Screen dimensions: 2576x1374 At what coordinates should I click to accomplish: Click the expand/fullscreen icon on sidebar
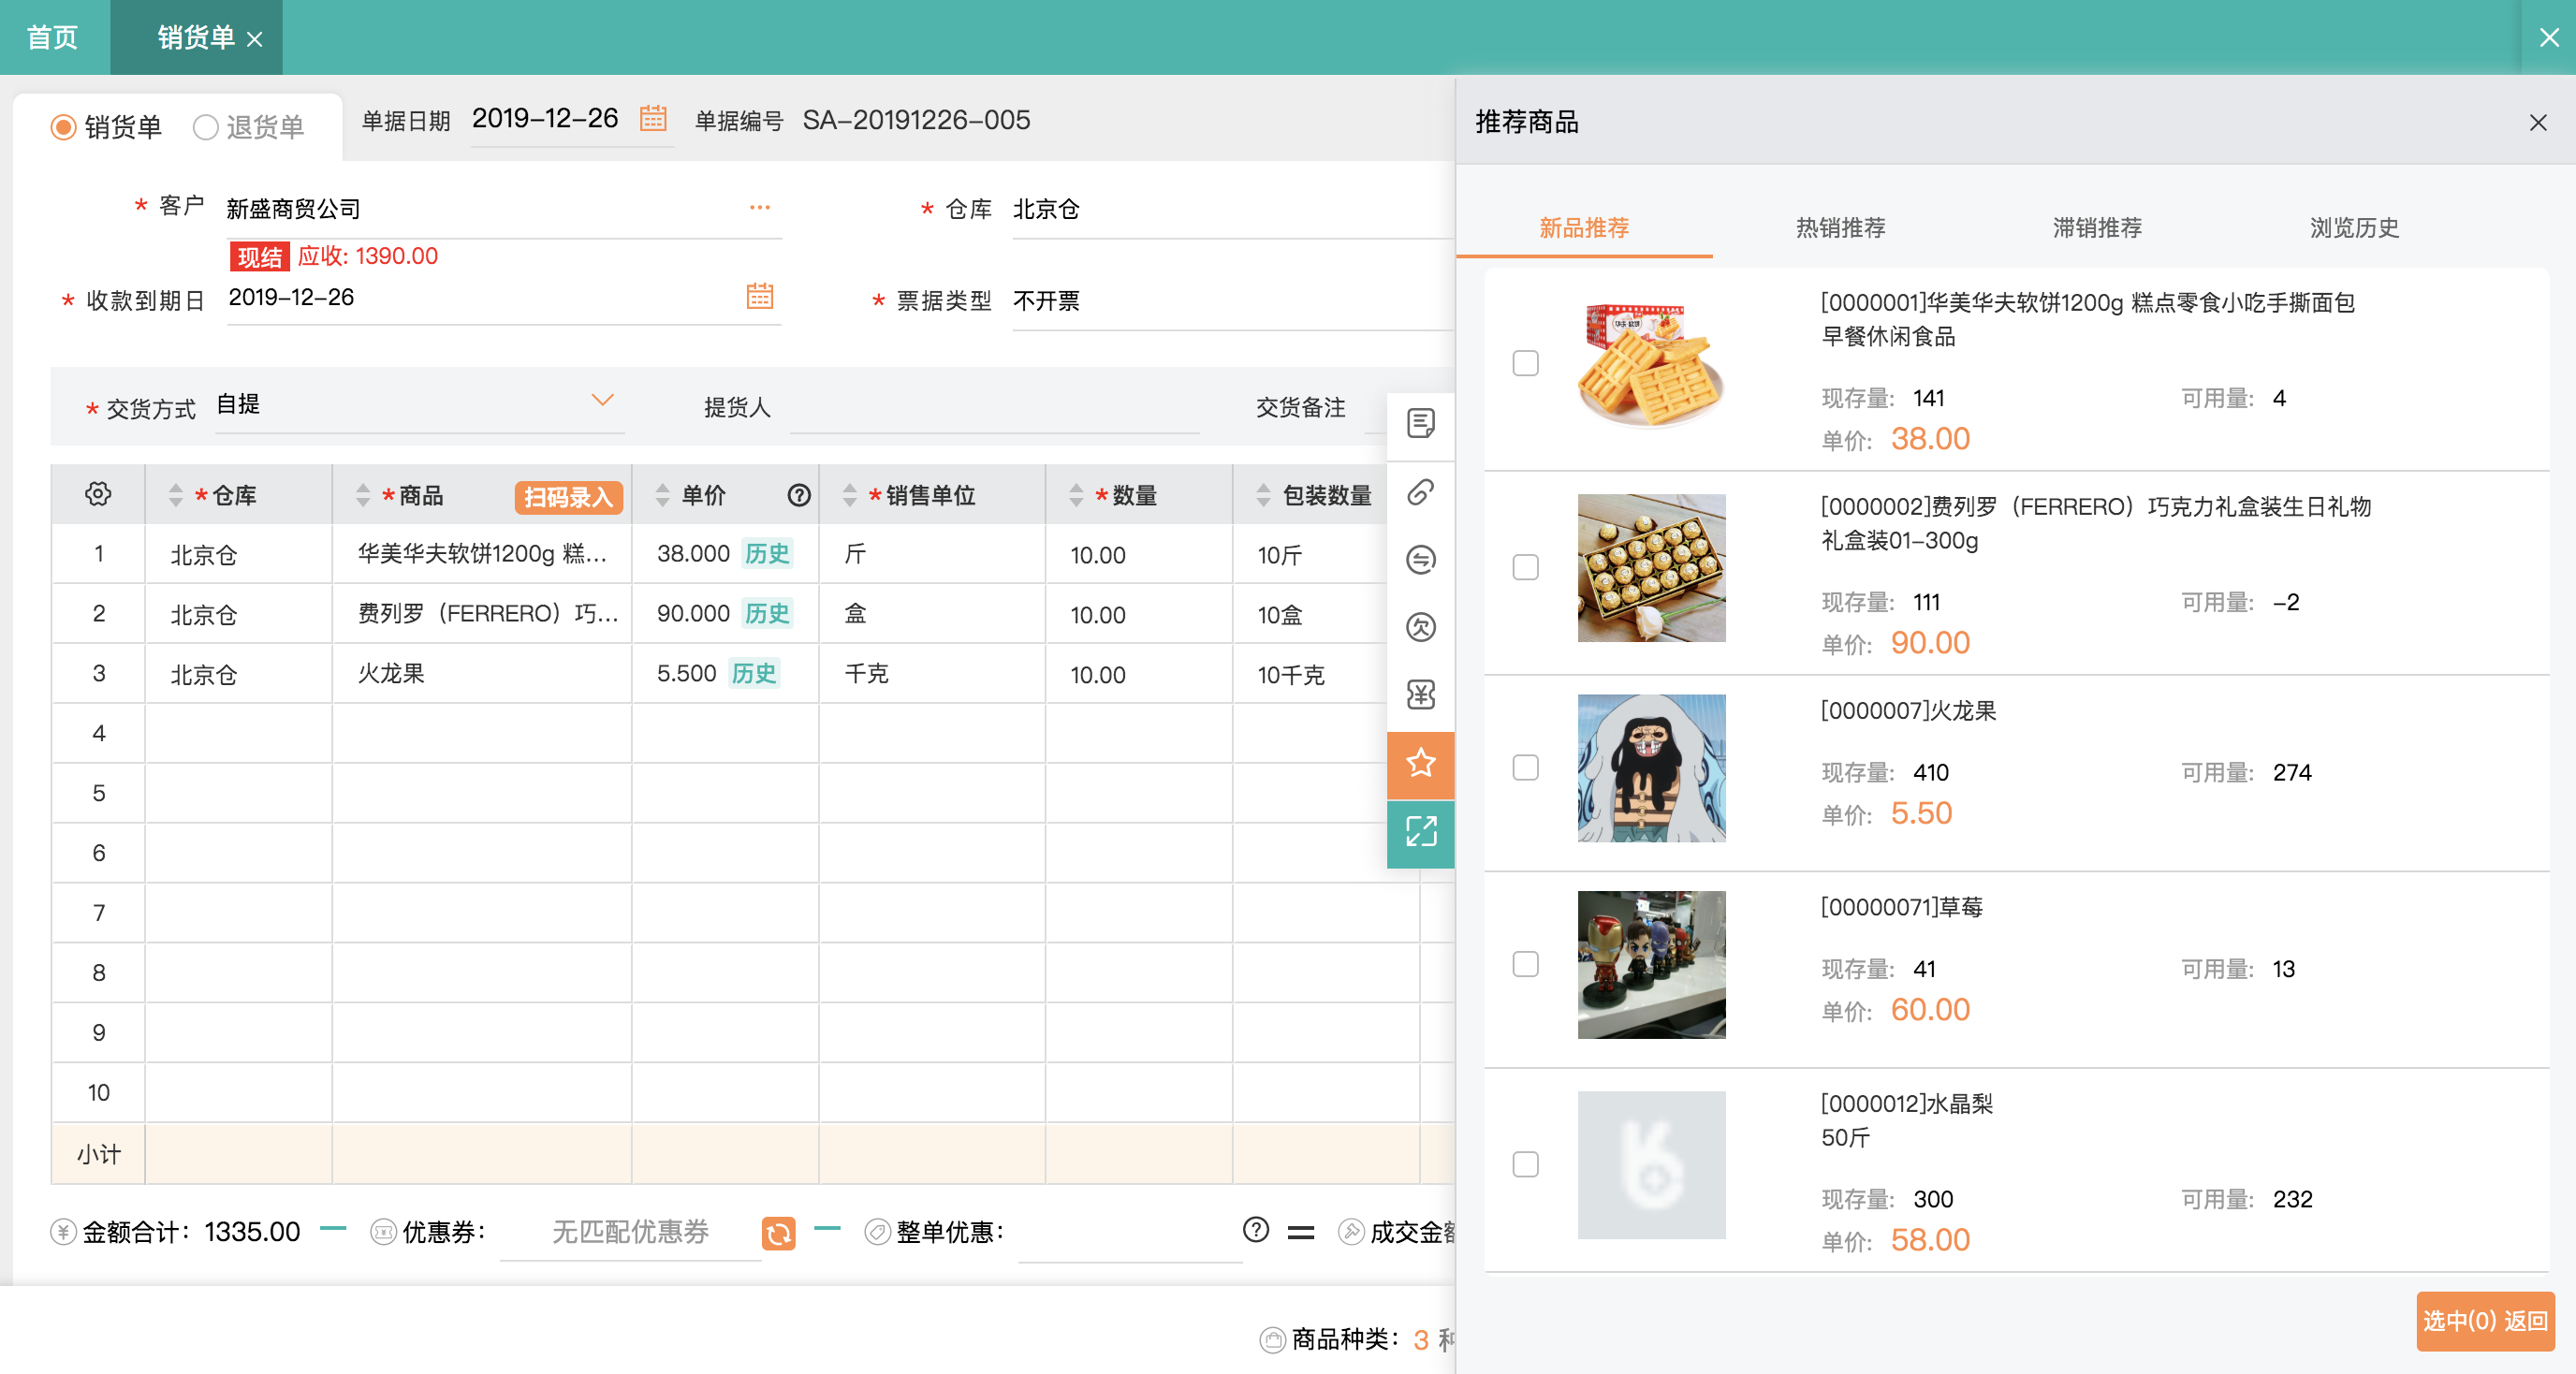point(1425,834)
